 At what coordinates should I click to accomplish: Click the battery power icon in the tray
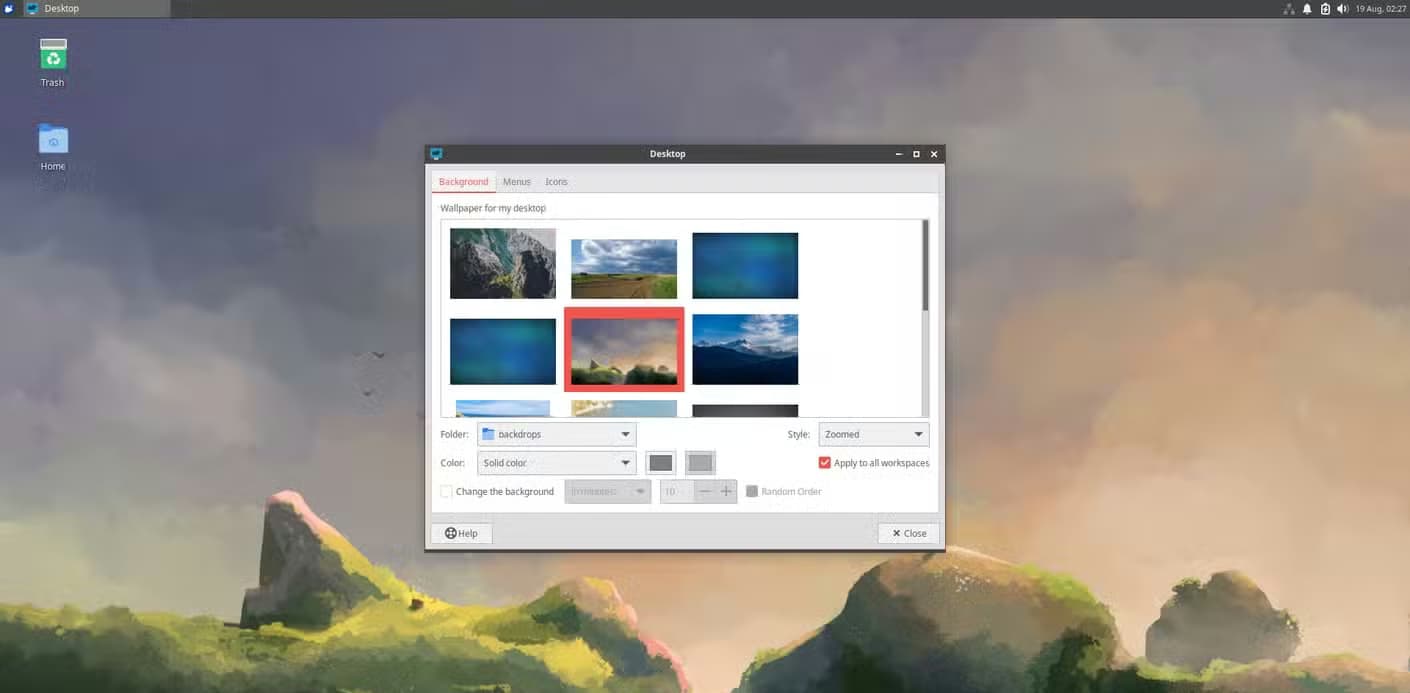(1325, 9)
